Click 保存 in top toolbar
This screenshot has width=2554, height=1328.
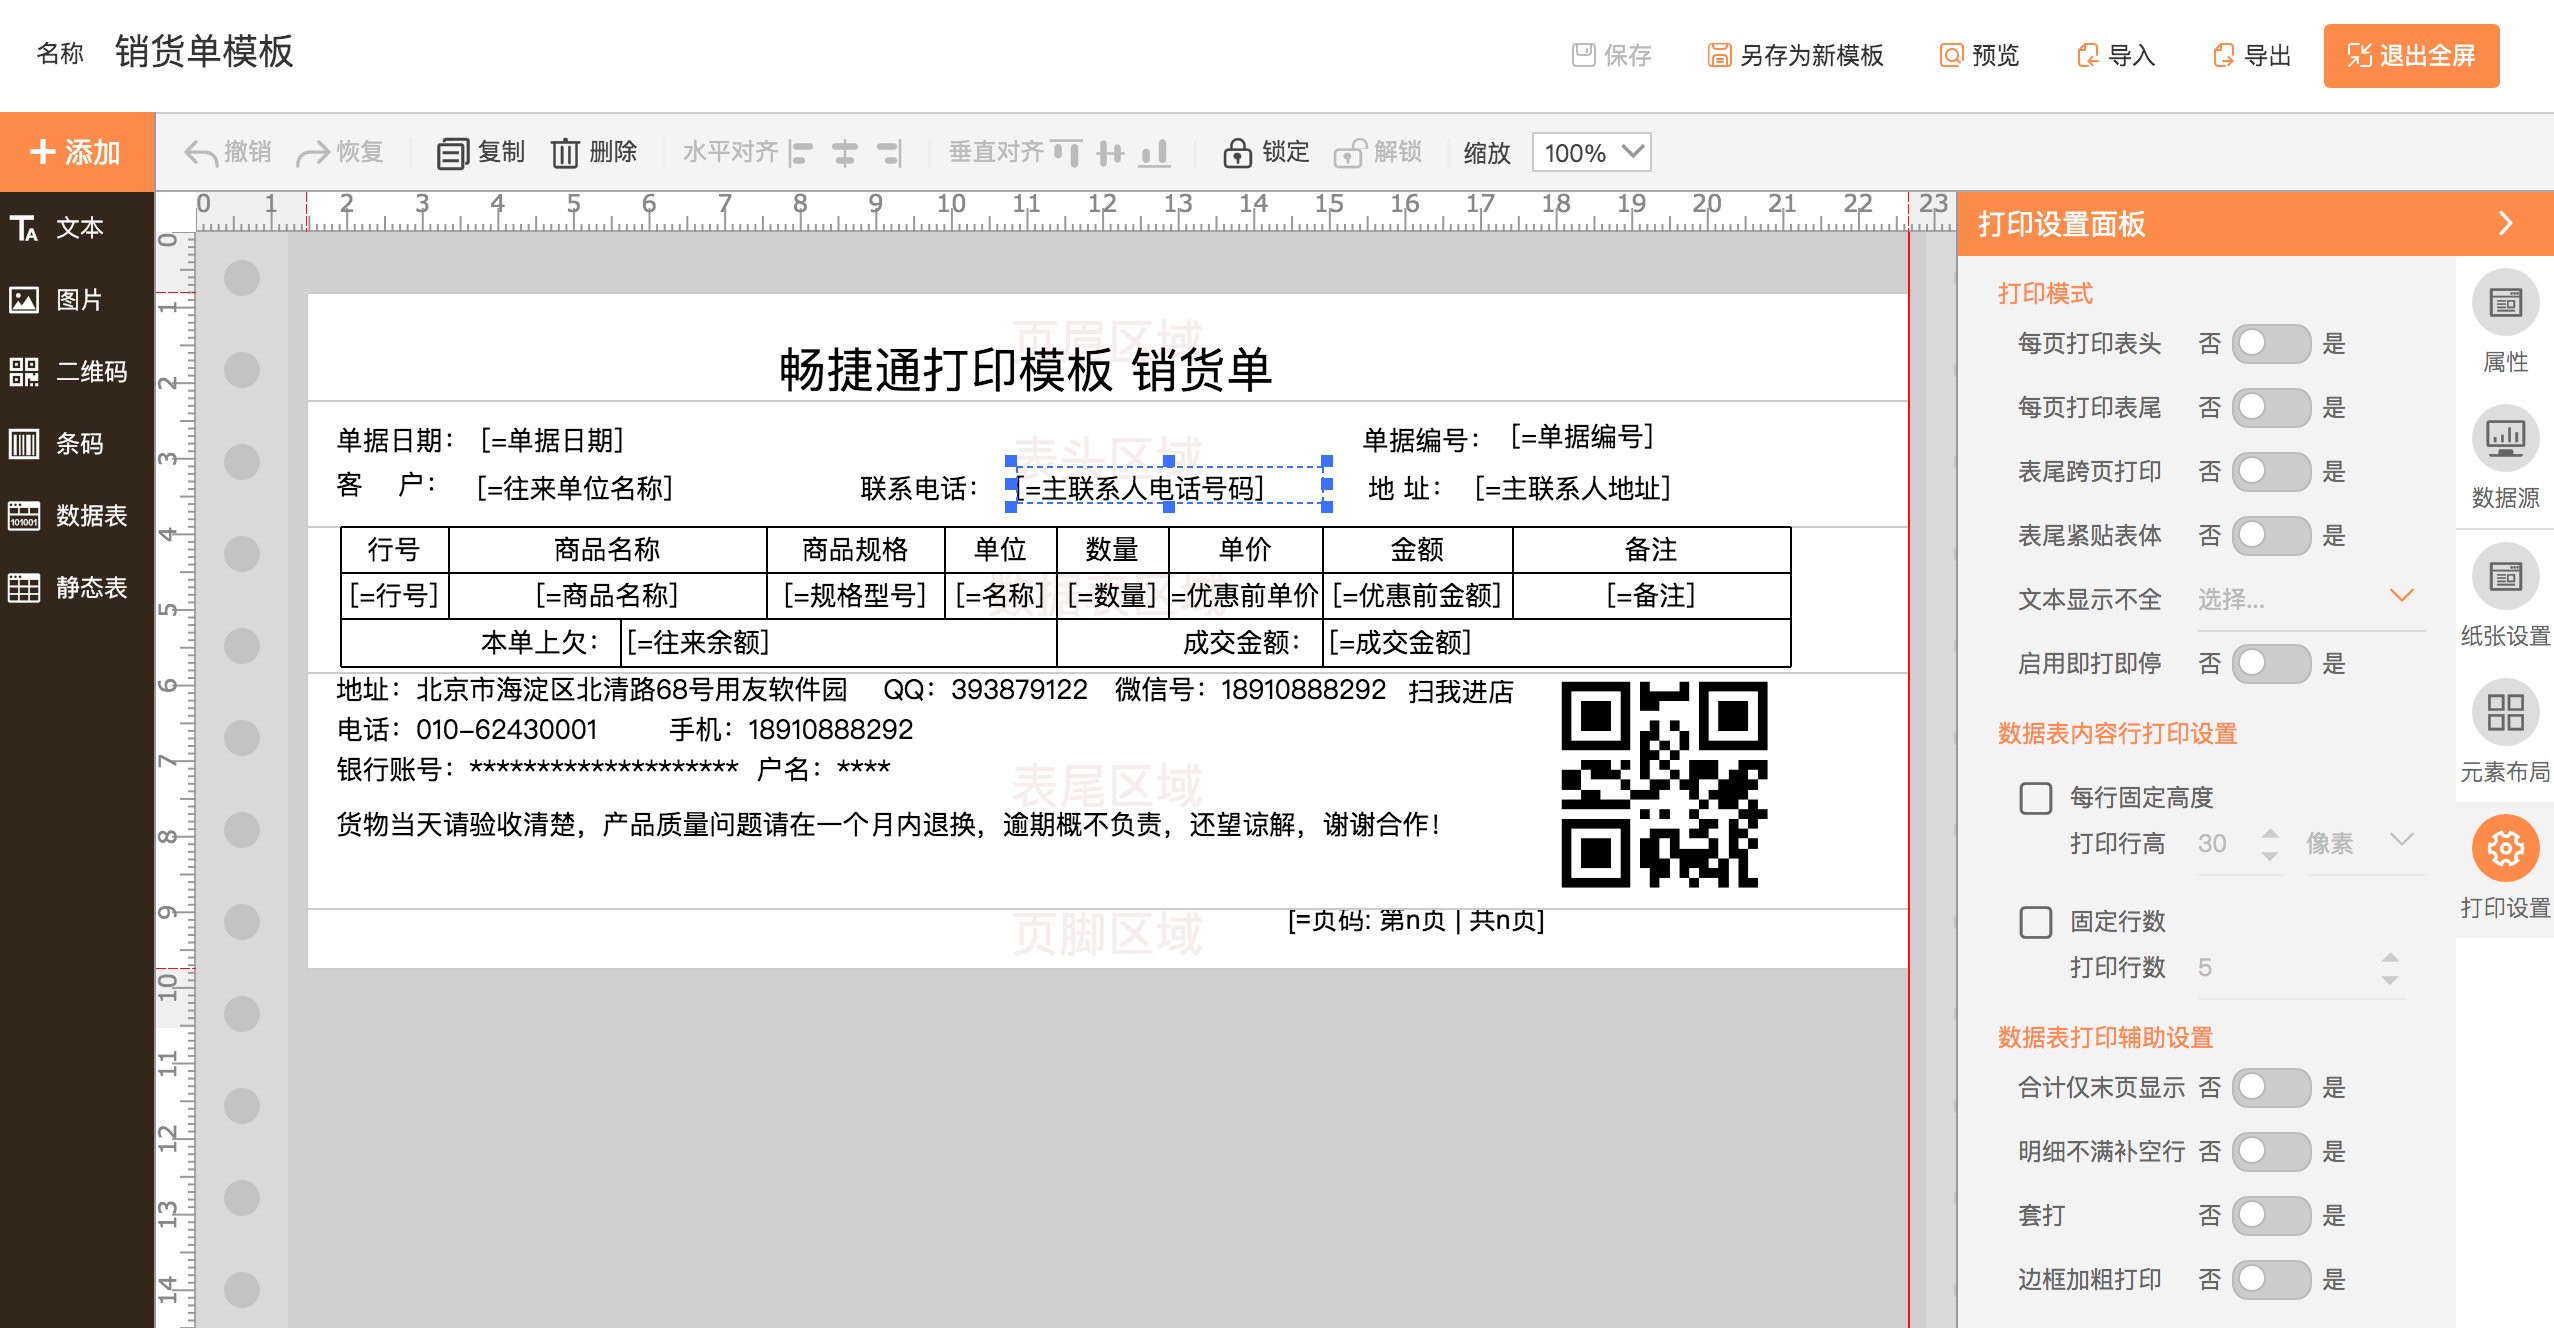1615,52
